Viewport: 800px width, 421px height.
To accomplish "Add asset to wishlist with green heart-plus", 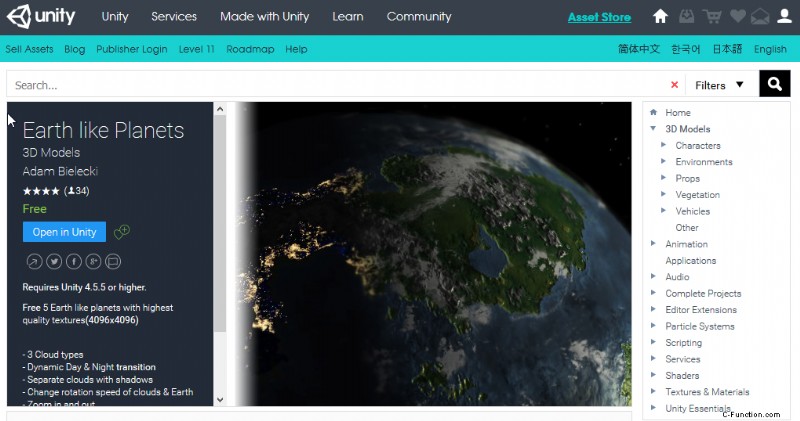I will point(122,232).
